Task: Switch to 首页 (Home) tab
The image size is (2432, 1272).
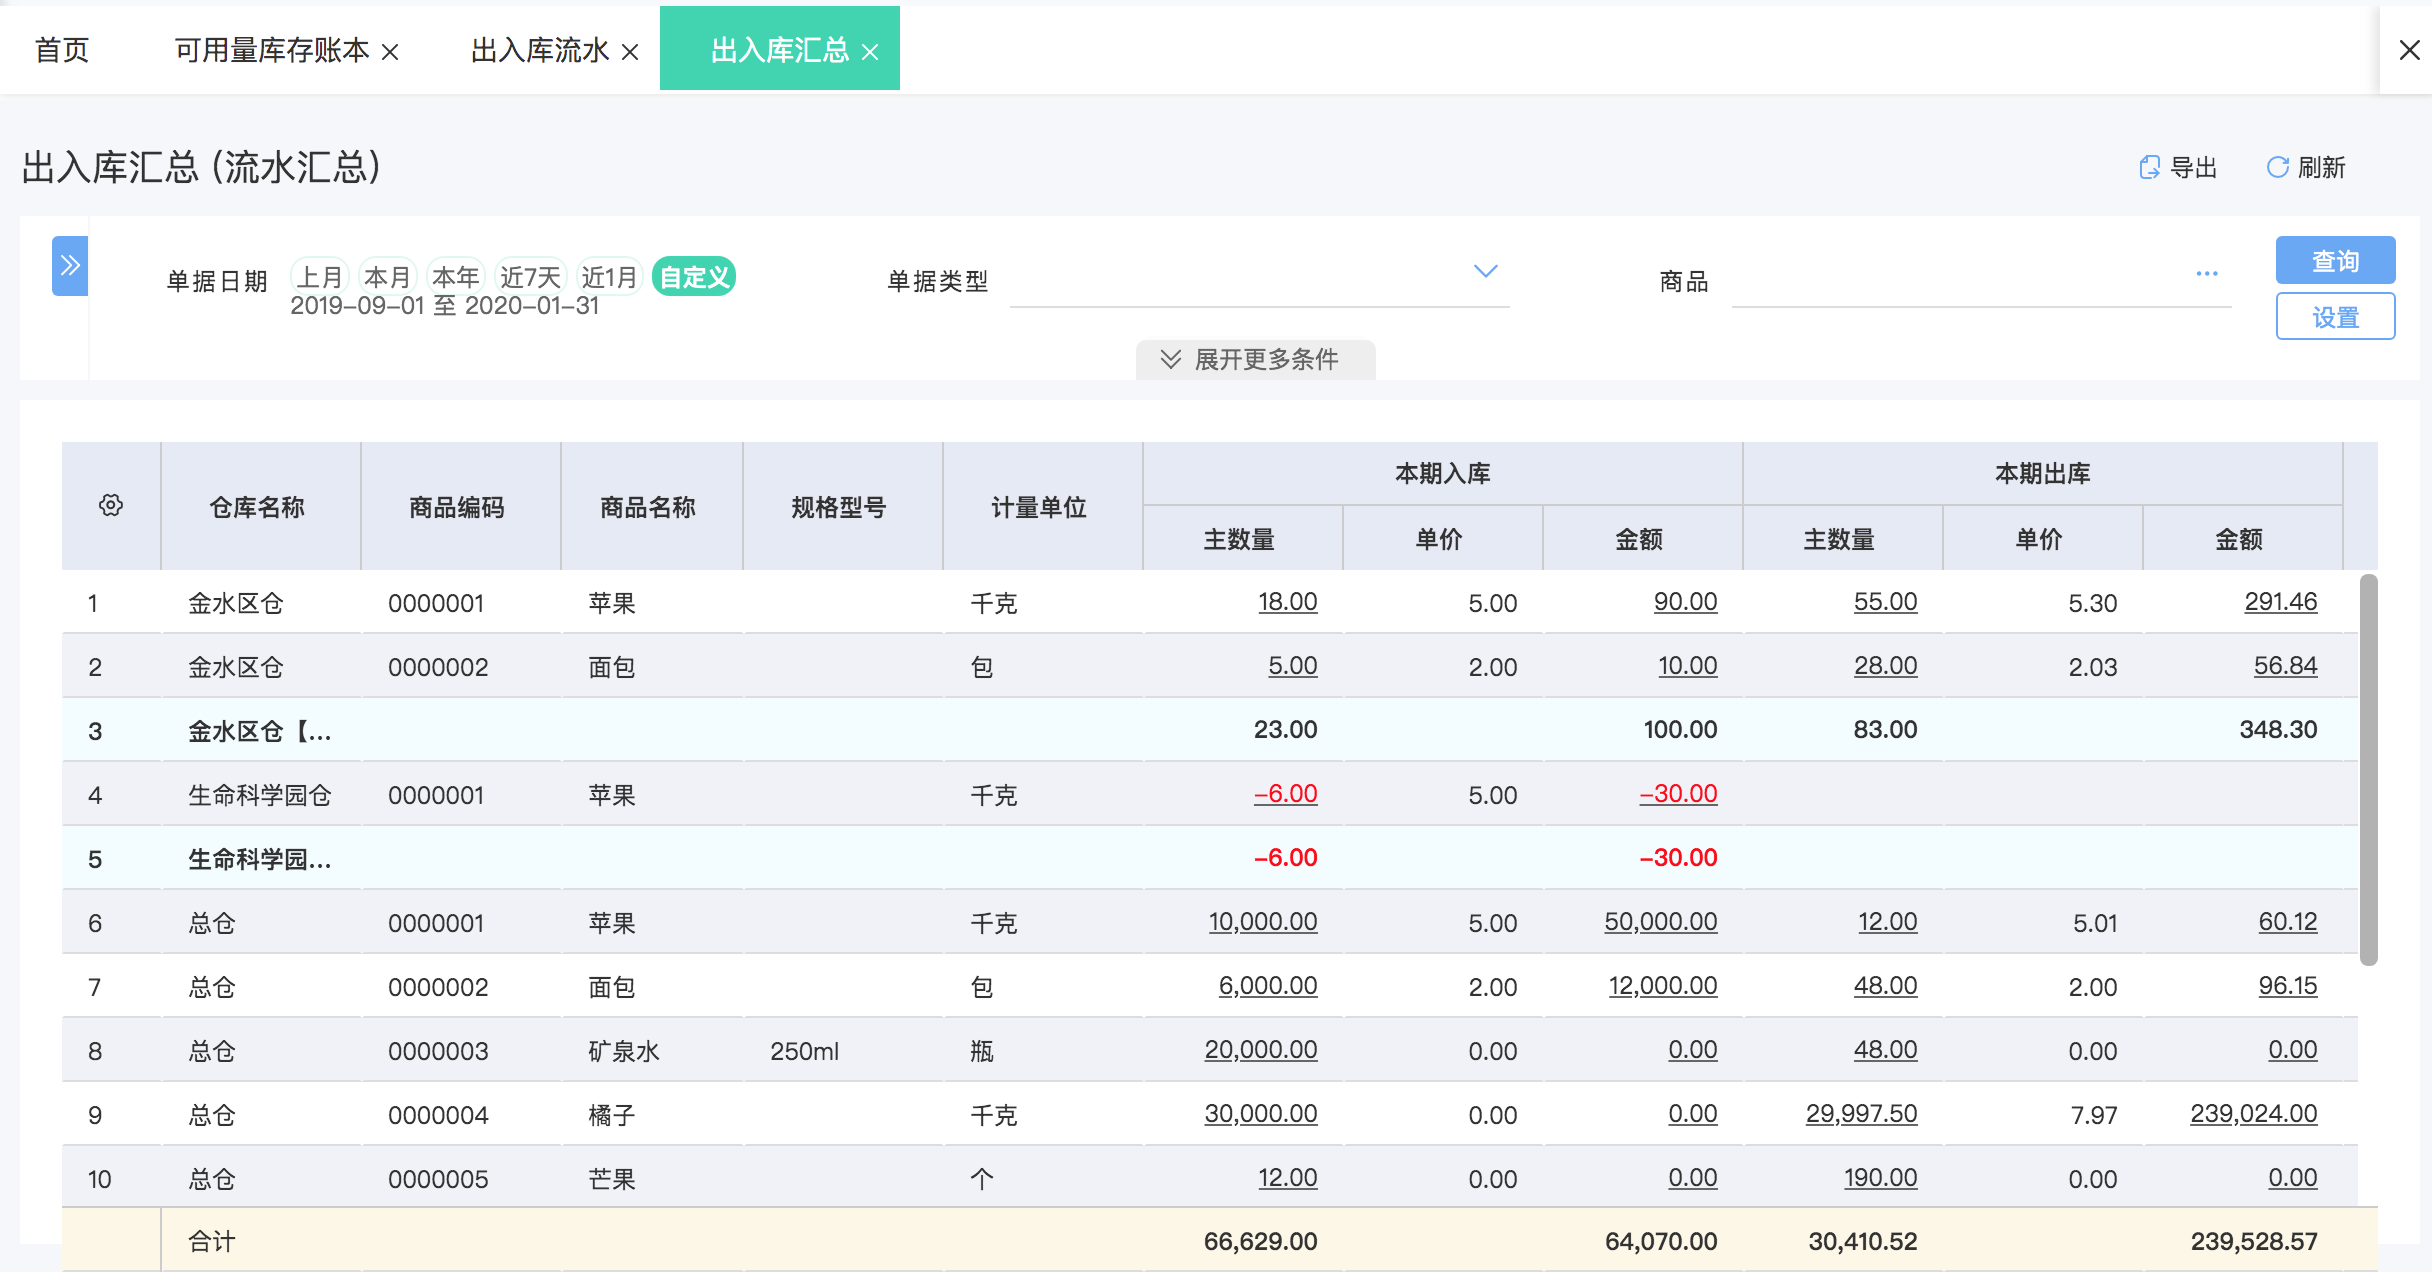Action: pos(60,48)
